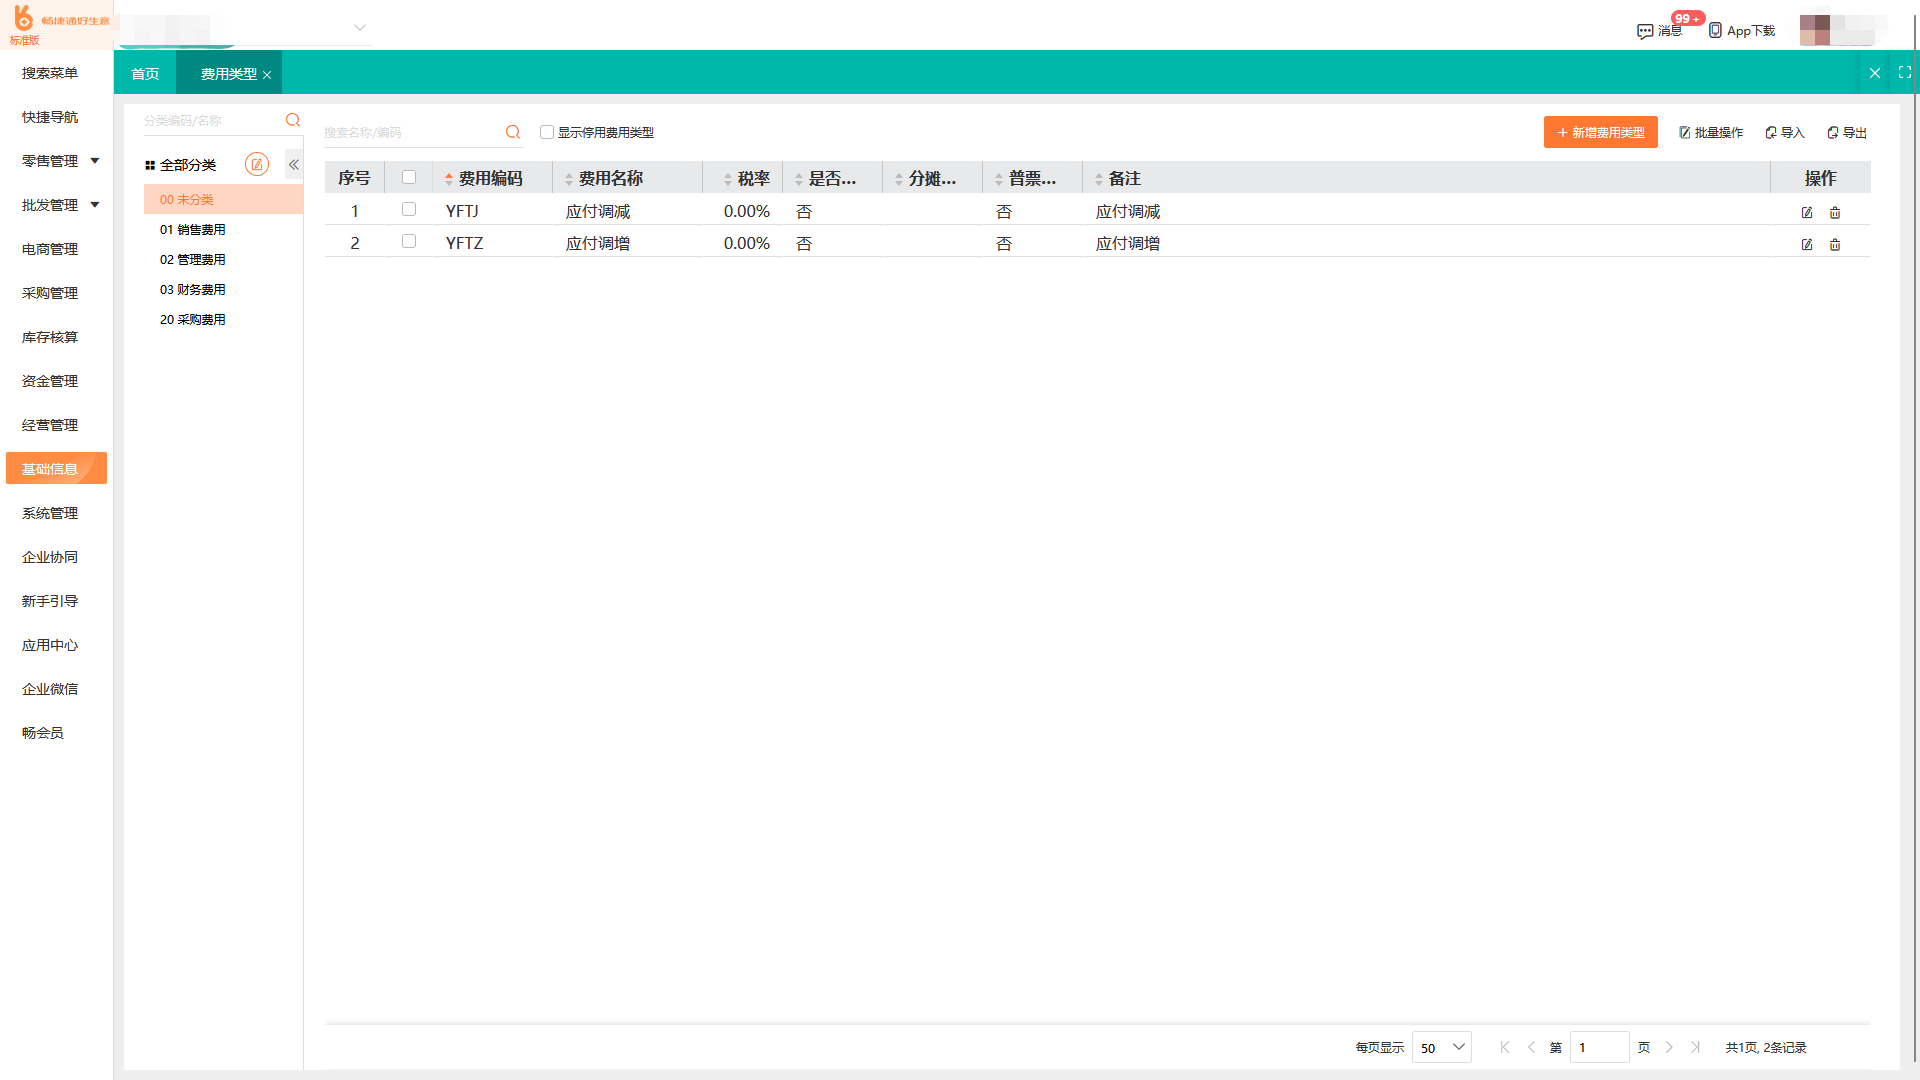The height and width of the screenshot is (1080, 1920).
Task: Click the edit icon for YFTJ row
Action: 1807,211
